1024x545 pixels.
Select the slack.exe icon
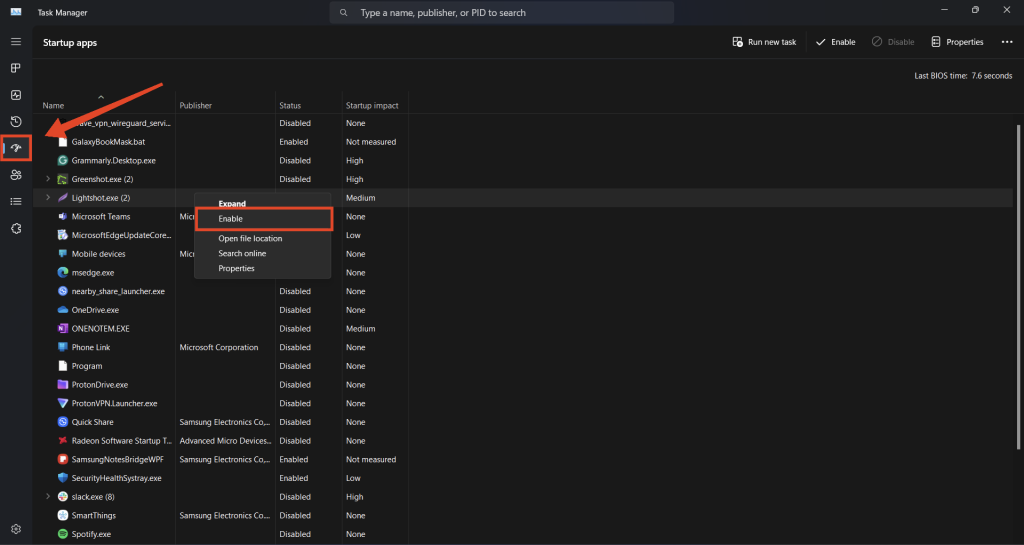(63, 497)
